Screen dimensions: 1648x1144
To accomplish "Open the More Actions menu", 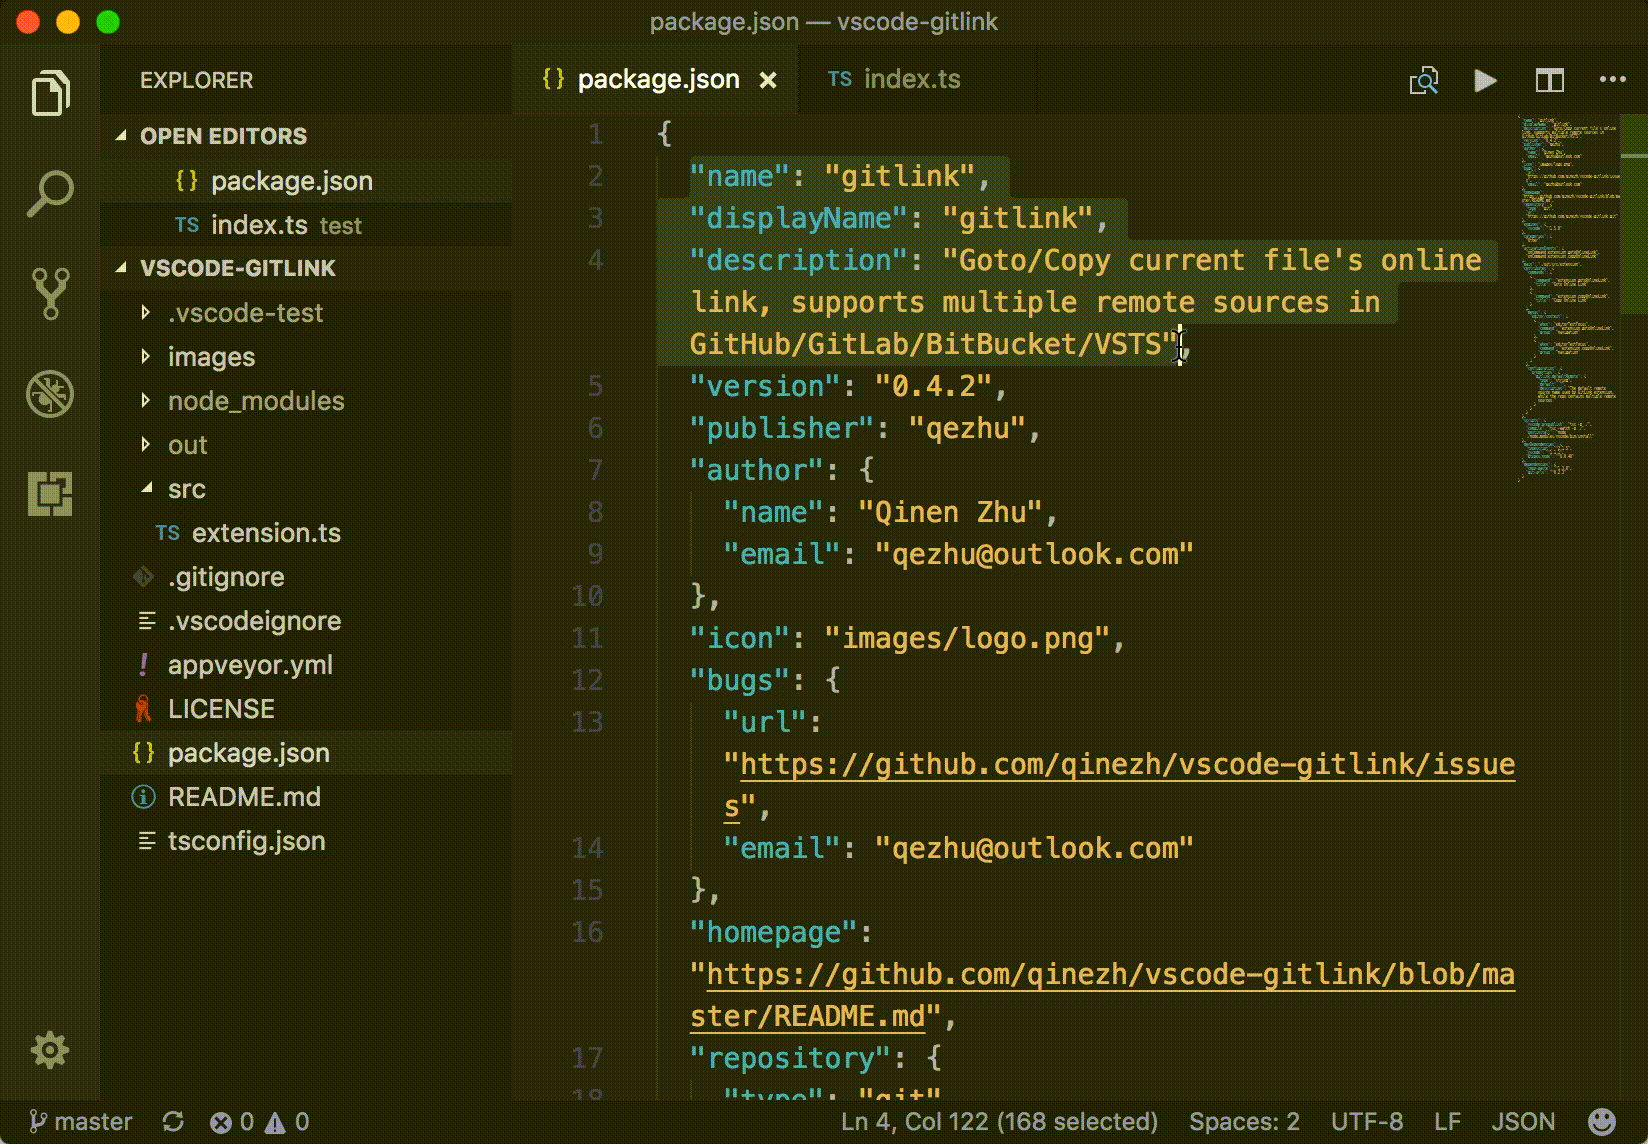I will (1611, 80).
